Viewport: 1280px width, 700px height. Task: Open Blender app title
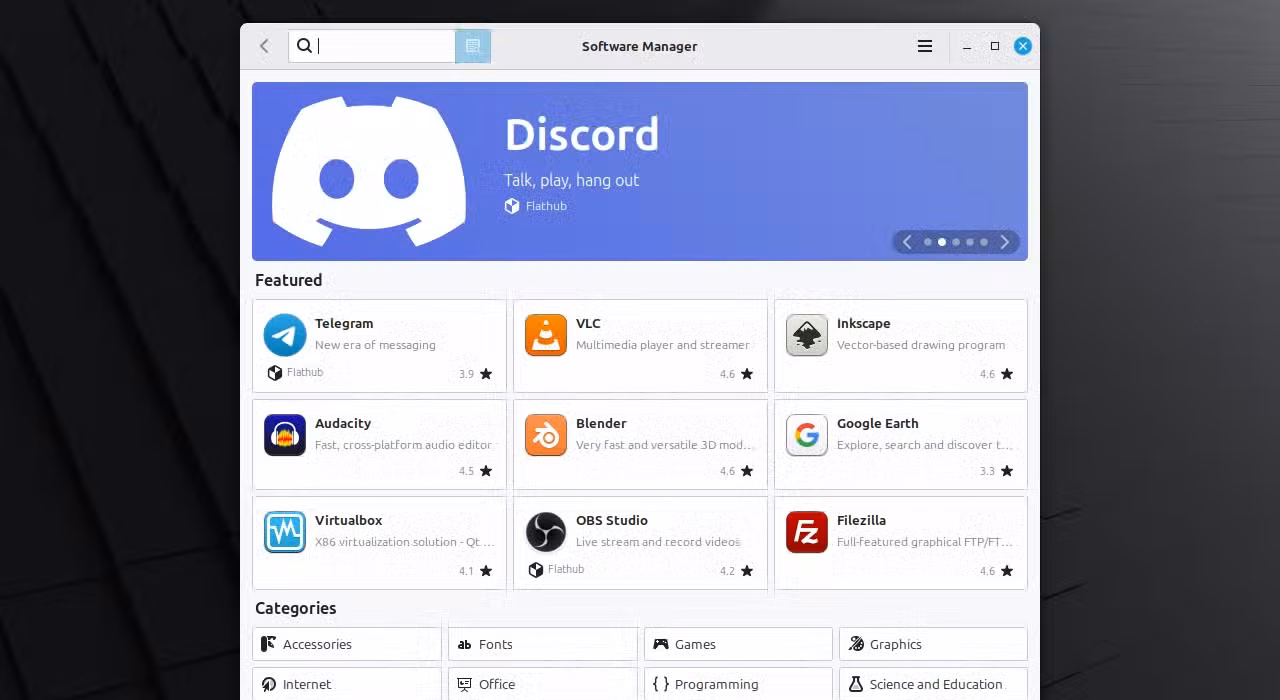[x=601, y=423]
